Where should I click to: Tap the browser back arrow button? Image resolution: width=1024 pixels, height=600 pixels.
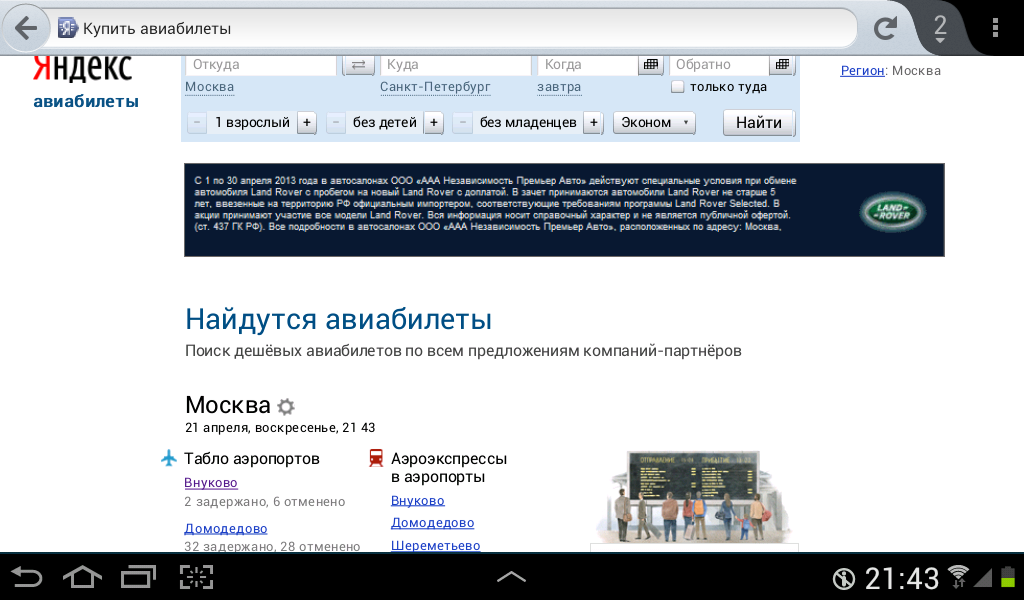(x=25, y=28)
